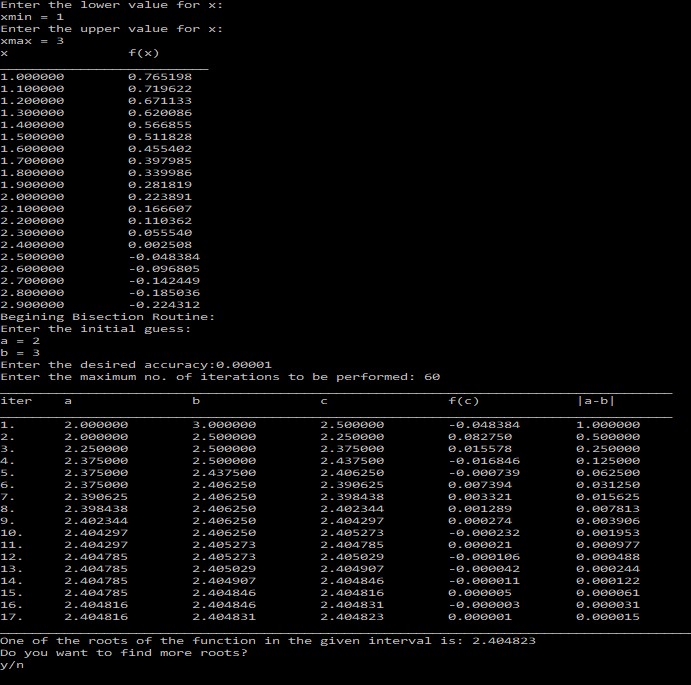Screen dimensions: 691x685
Task: Click the f(x) value 0.002508
Action: pyautogui.click(x=160, y=245)
